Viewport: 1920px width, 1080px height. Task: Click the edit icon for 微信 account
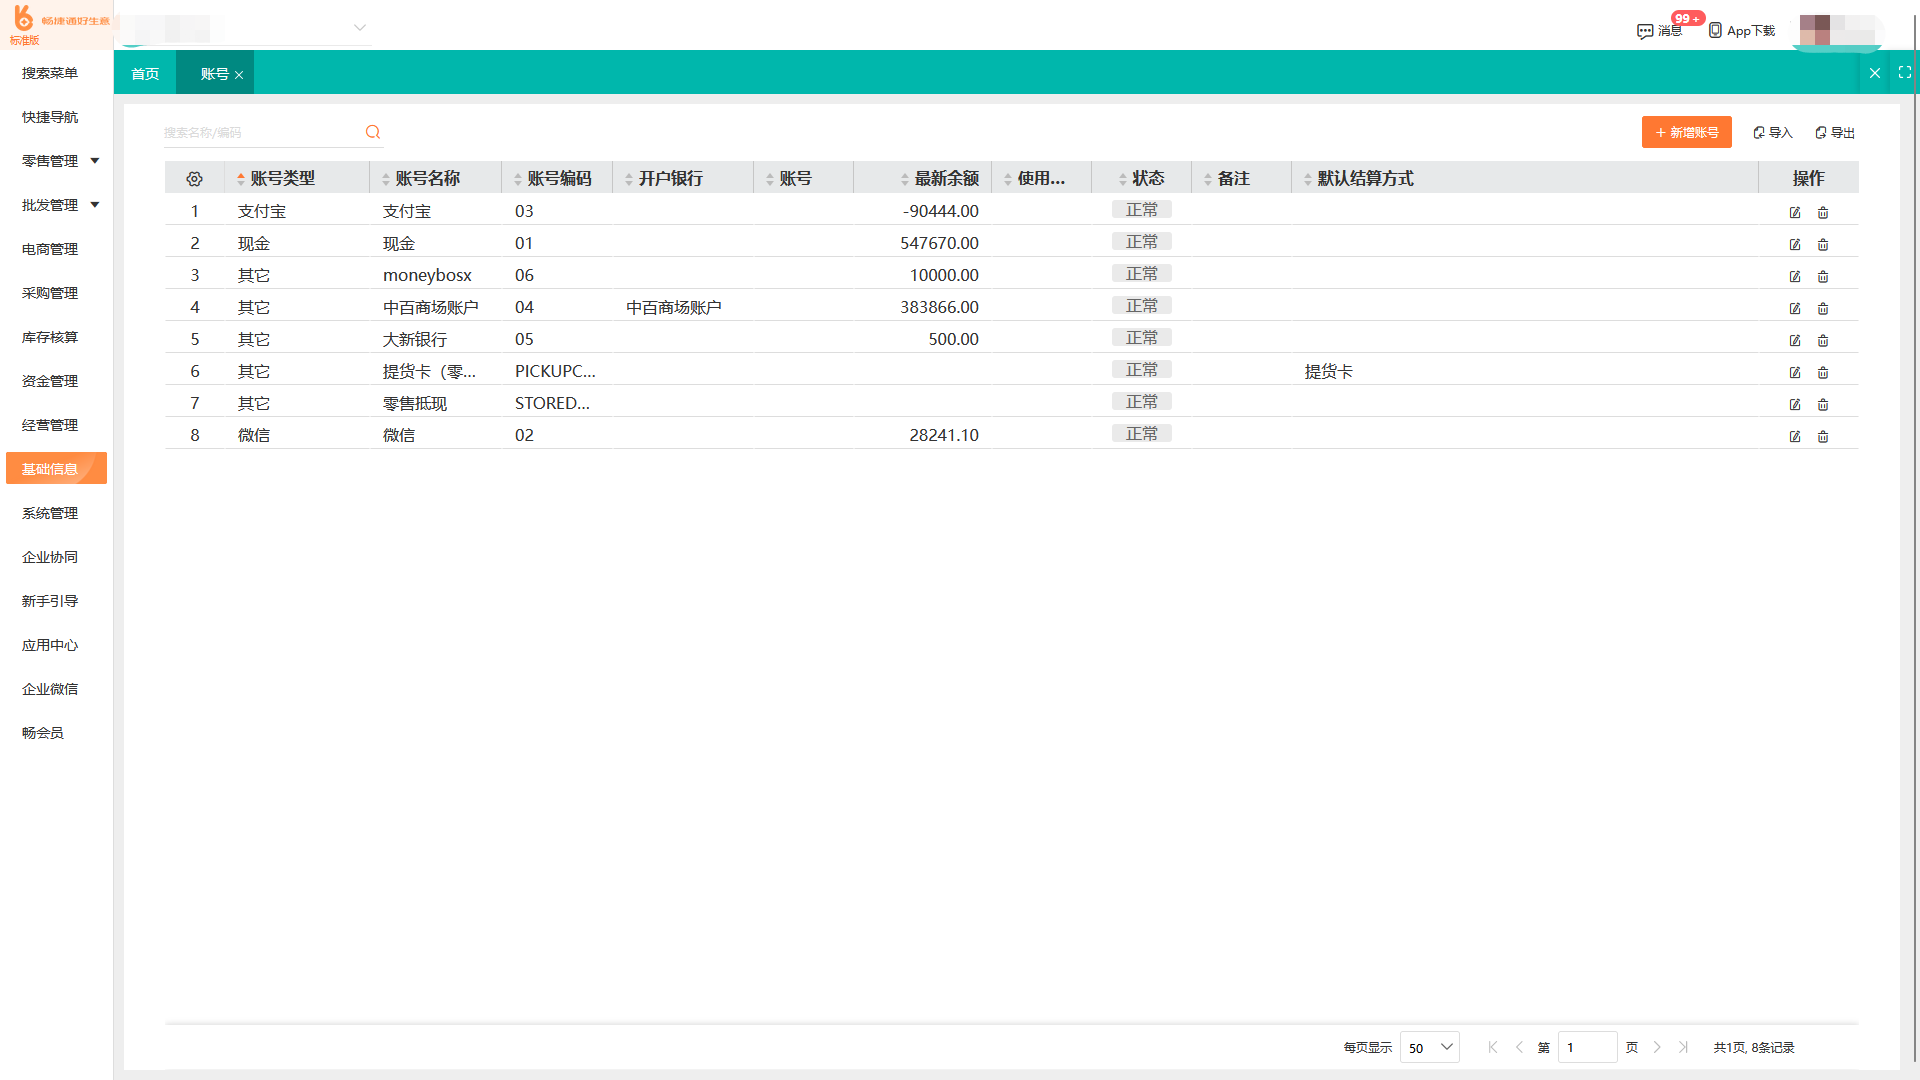(1795, 434)
